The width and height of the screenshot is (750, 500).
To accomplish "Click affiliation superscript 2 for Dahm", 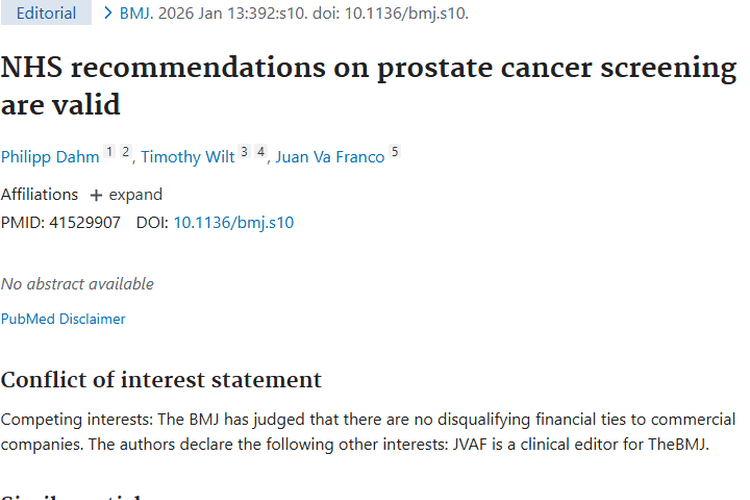I will 126,152.
